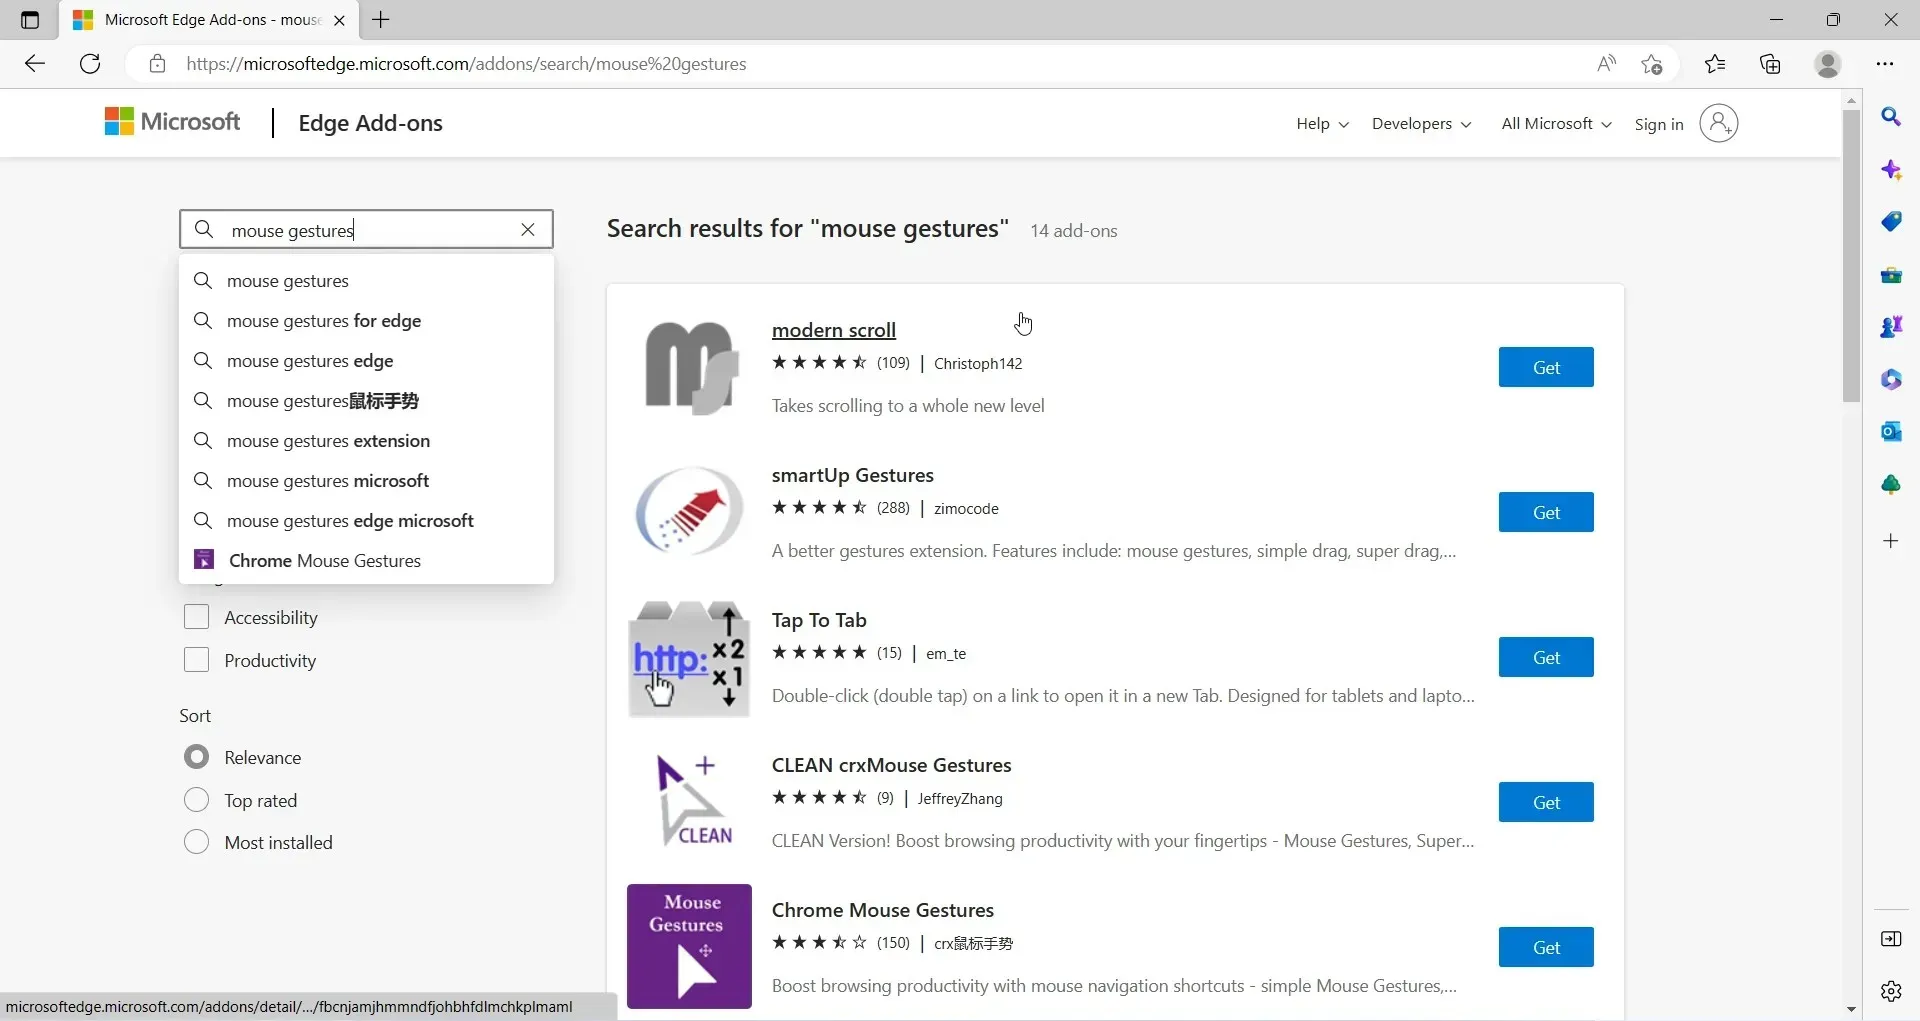The image size is (1920, 1021).
Task: Open sidebar Tools briefcase icon
Action: click(x=1891, y=275)
